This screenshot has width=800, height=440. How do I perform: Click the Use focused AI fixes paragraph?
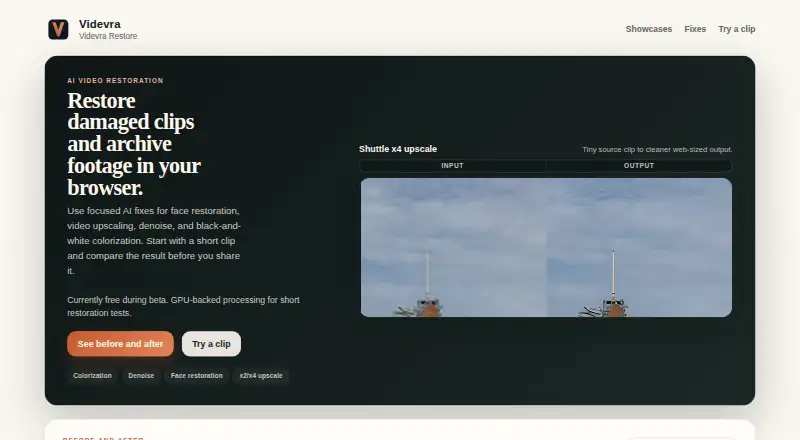click(x=154, y=240)
